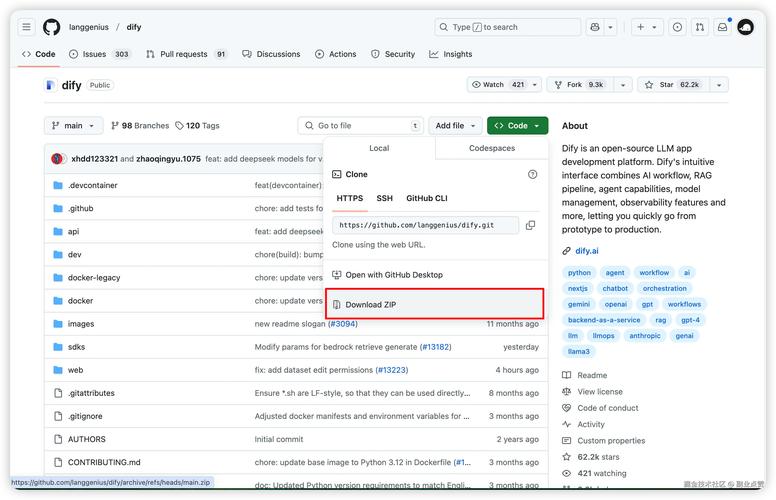Switch to the Codespaces tab

[492, 148]
